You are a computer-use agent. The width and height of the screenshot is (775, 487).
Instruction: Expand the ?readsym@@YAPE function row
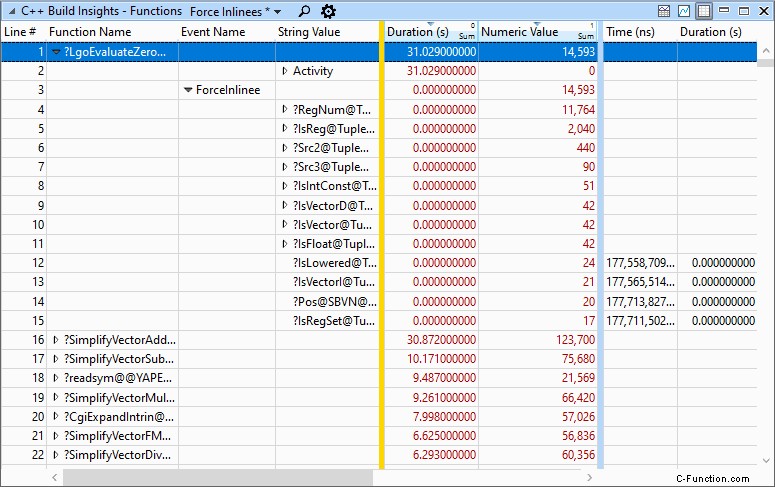(56, 377)
